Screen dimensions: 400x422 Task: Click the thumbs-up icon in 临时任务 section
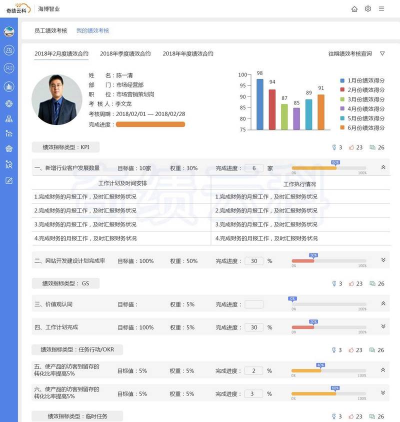(x=351, y=416)
